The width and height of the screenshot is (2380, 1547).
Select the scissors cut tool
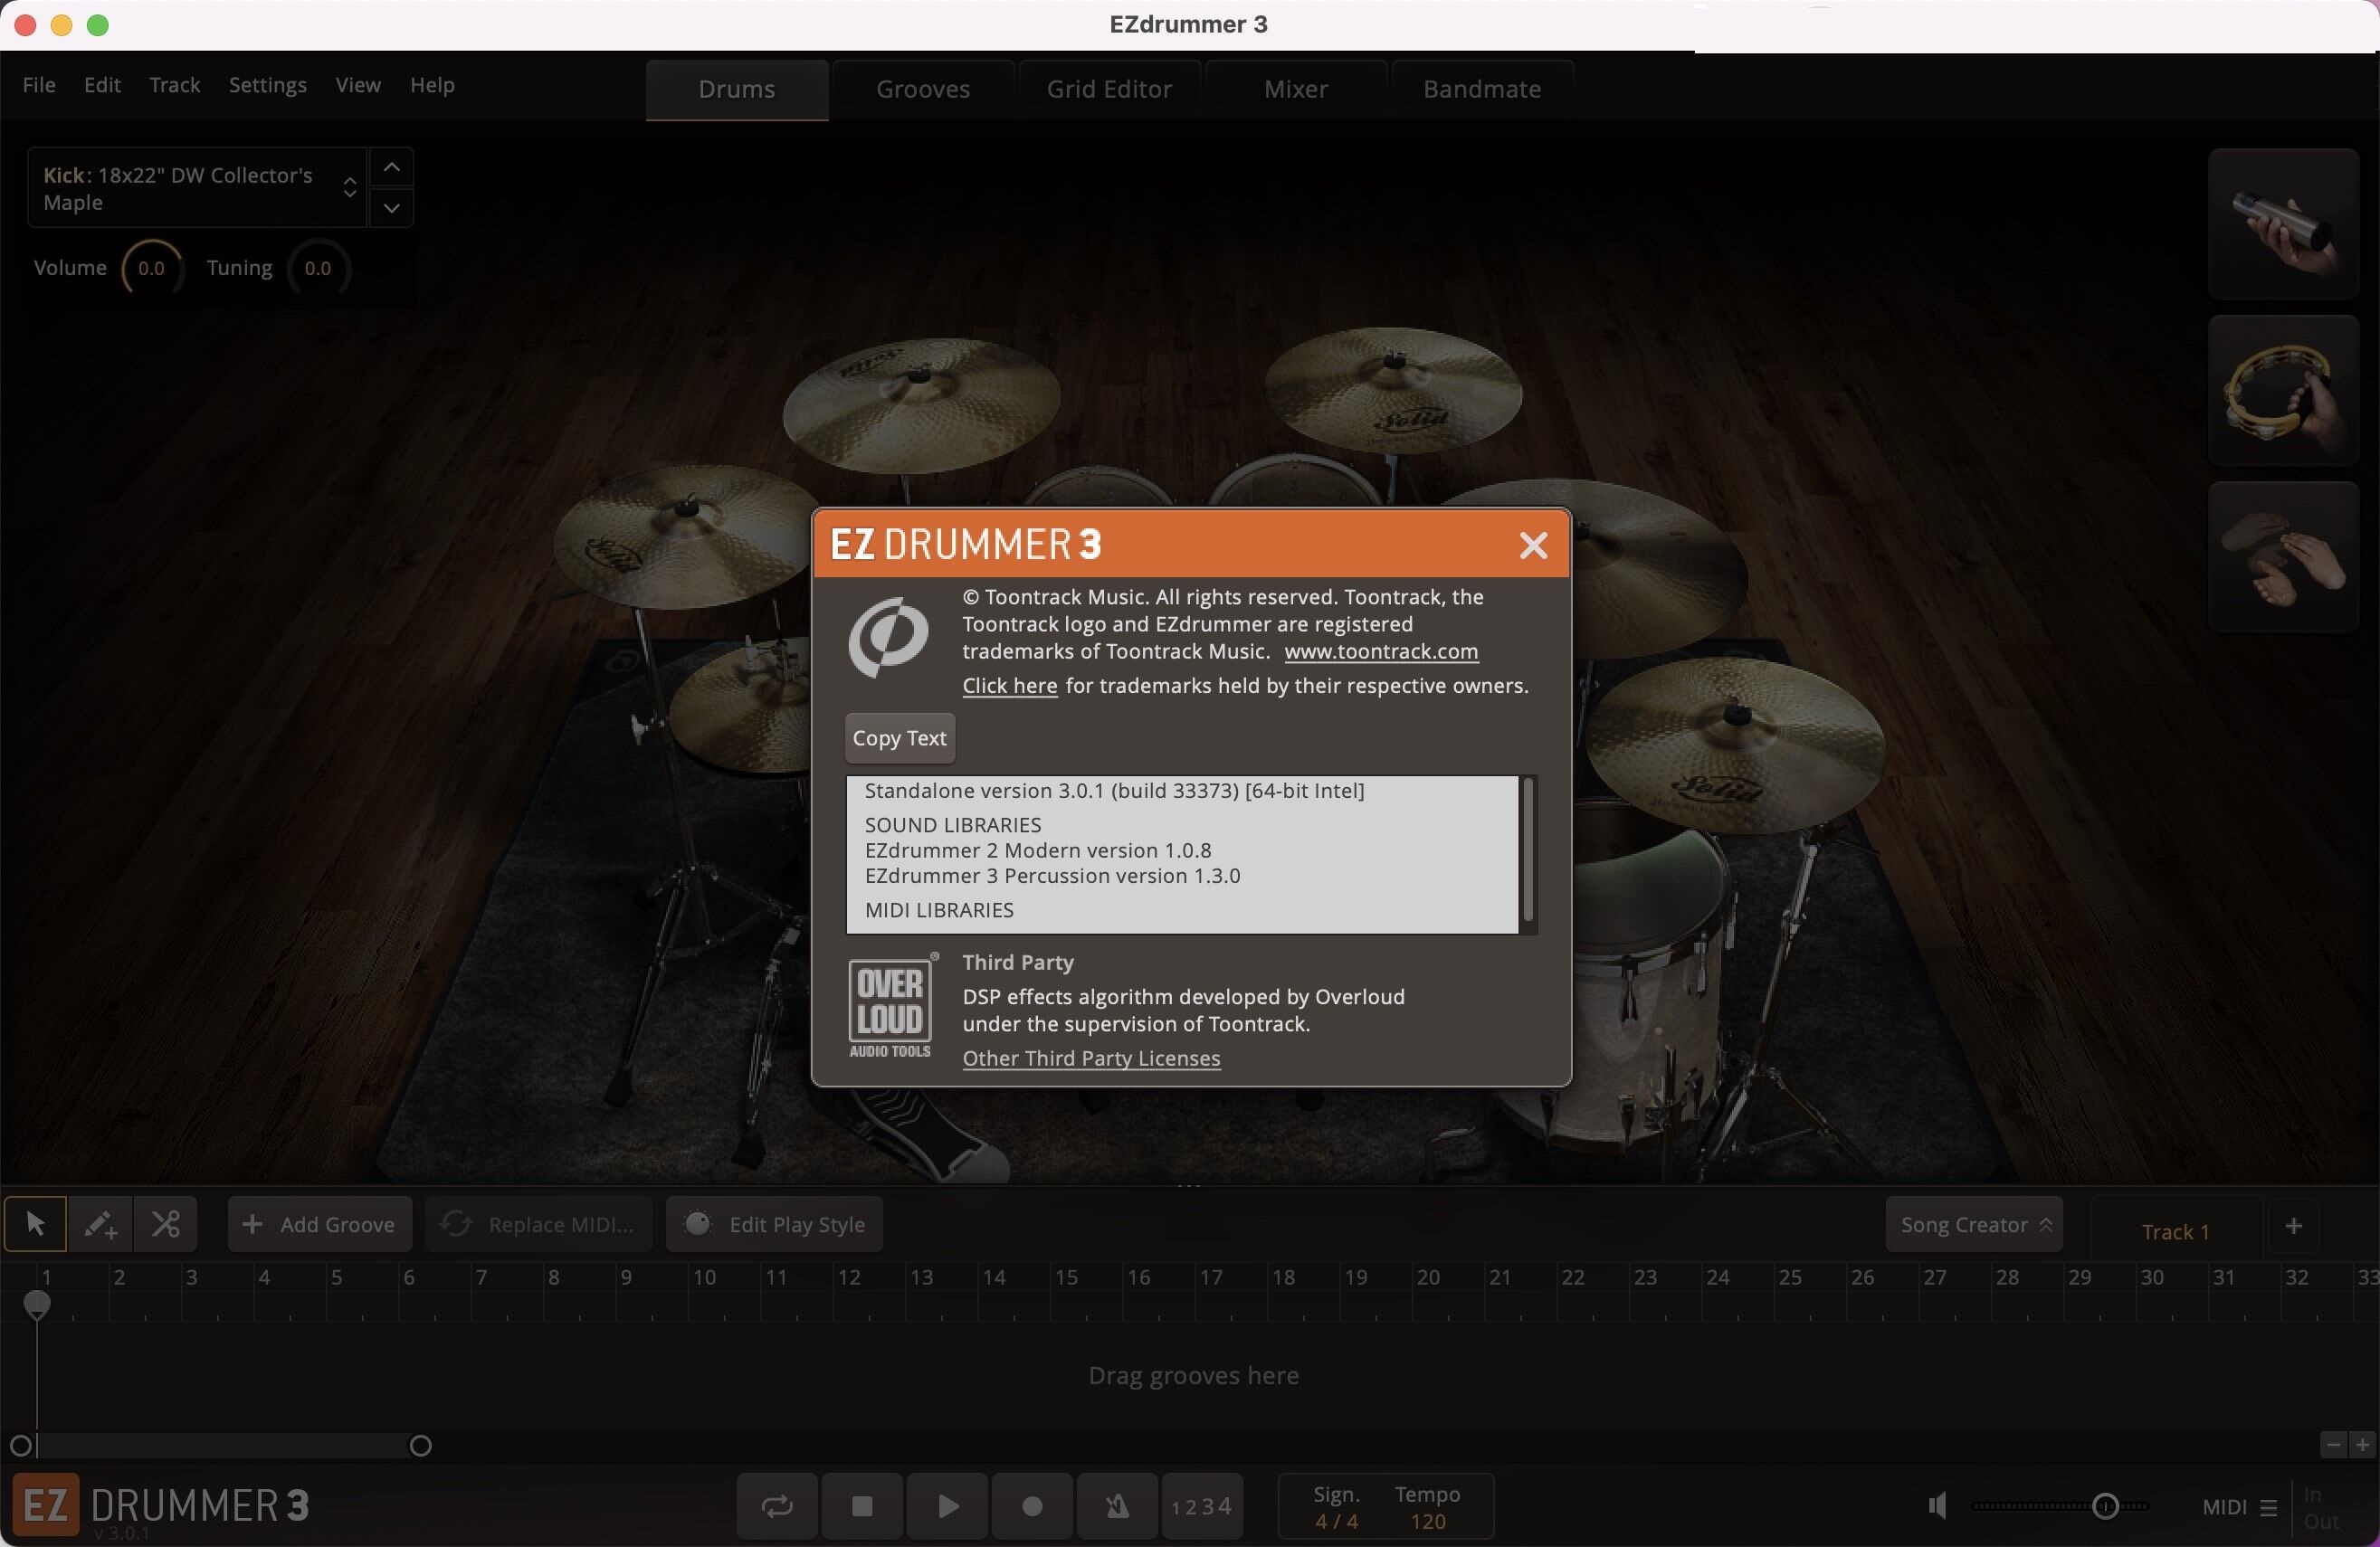[x=166, y=1224]
